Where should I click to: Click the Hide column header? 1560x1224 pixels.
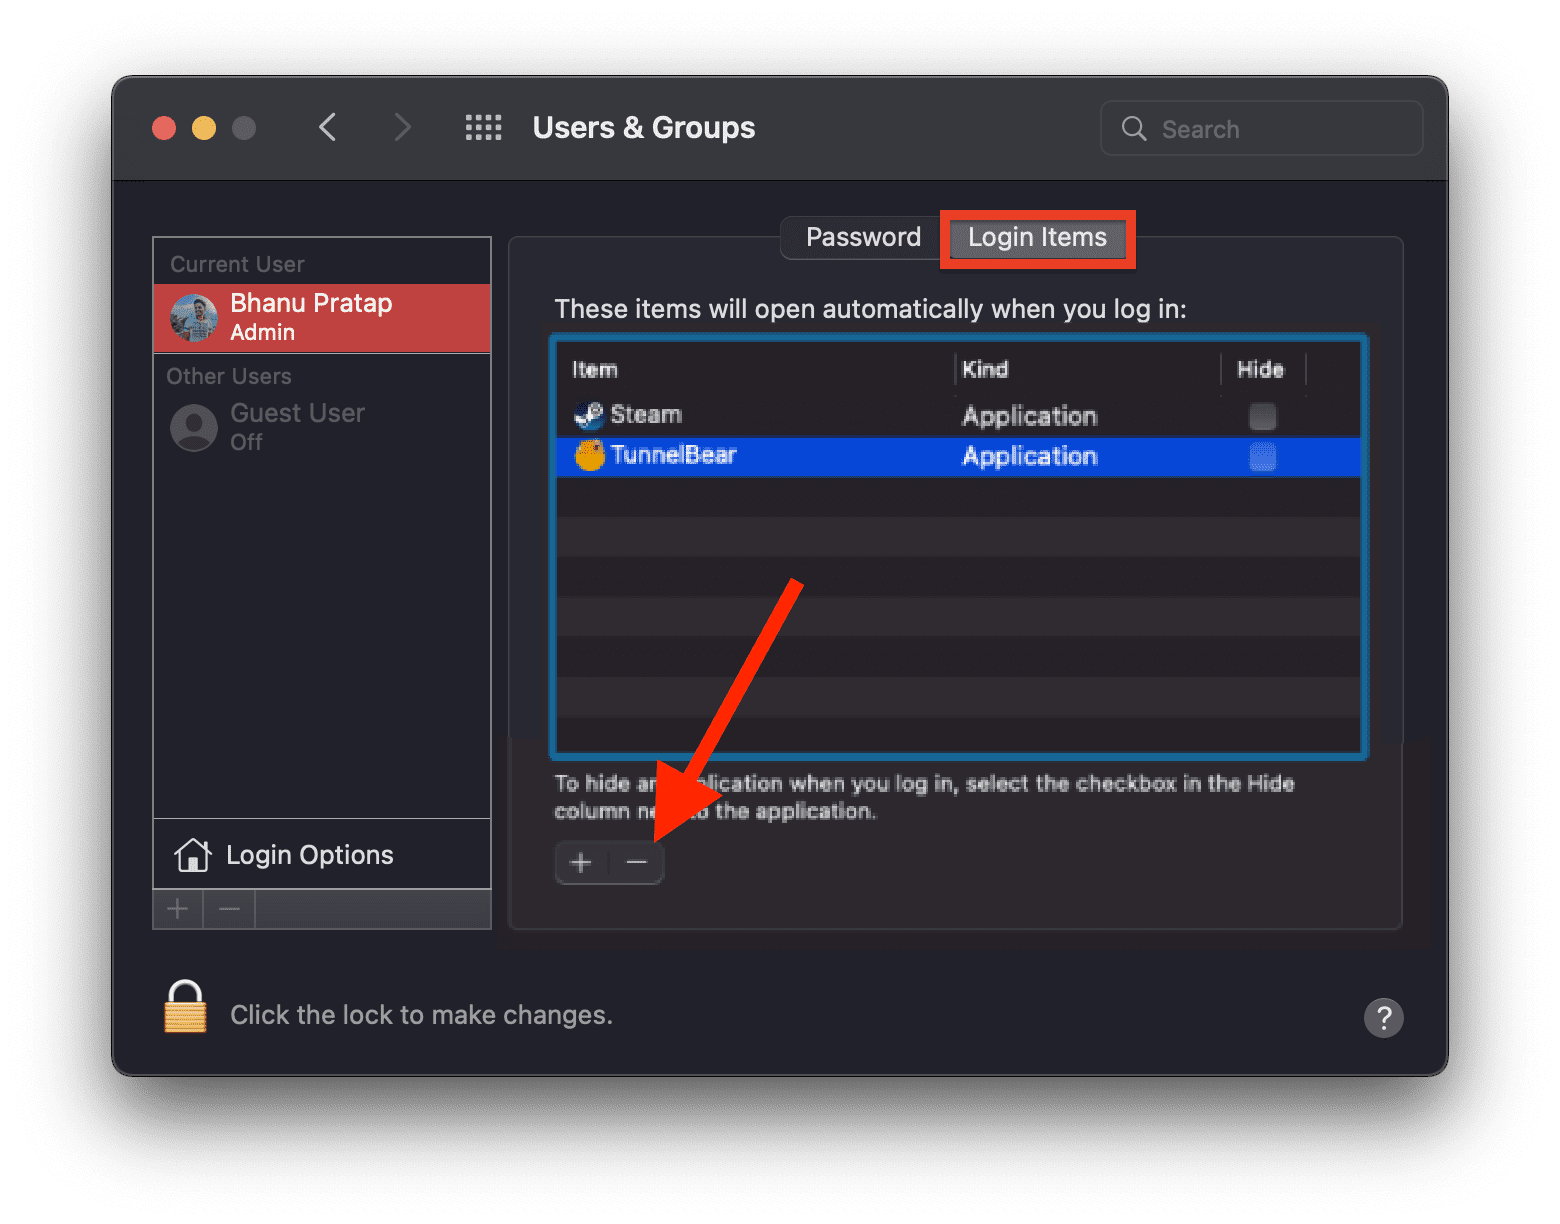coord(1263,369)
